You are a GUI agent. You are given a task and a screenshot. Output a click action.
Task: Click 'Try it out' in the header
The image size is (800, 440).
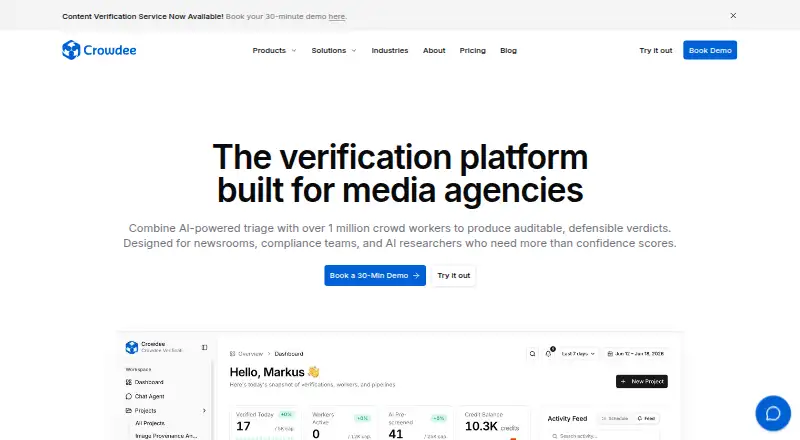(656, 51)
